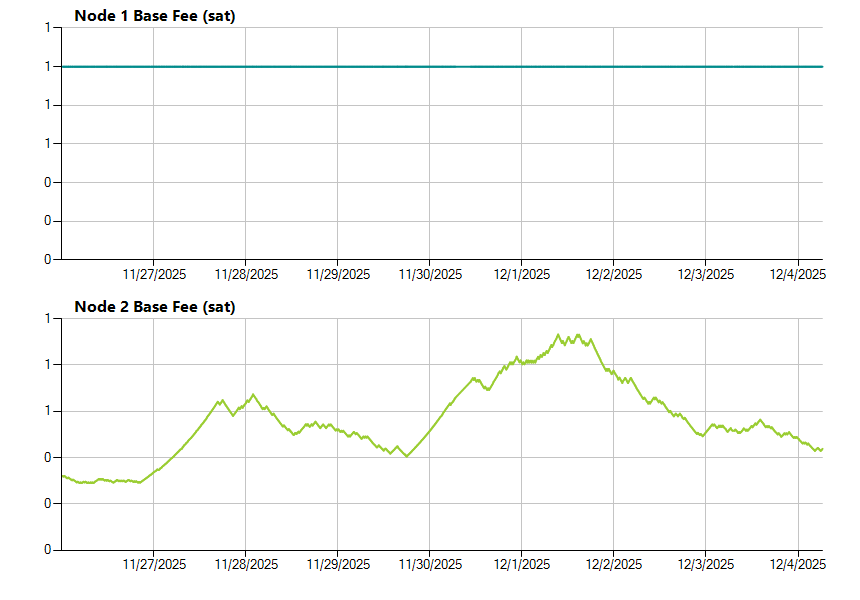The width and height of the screenshot is (860, 600).
Task: Choose the 11/30/2025 tick label on Node 1 chart
Action: point(430,273)
